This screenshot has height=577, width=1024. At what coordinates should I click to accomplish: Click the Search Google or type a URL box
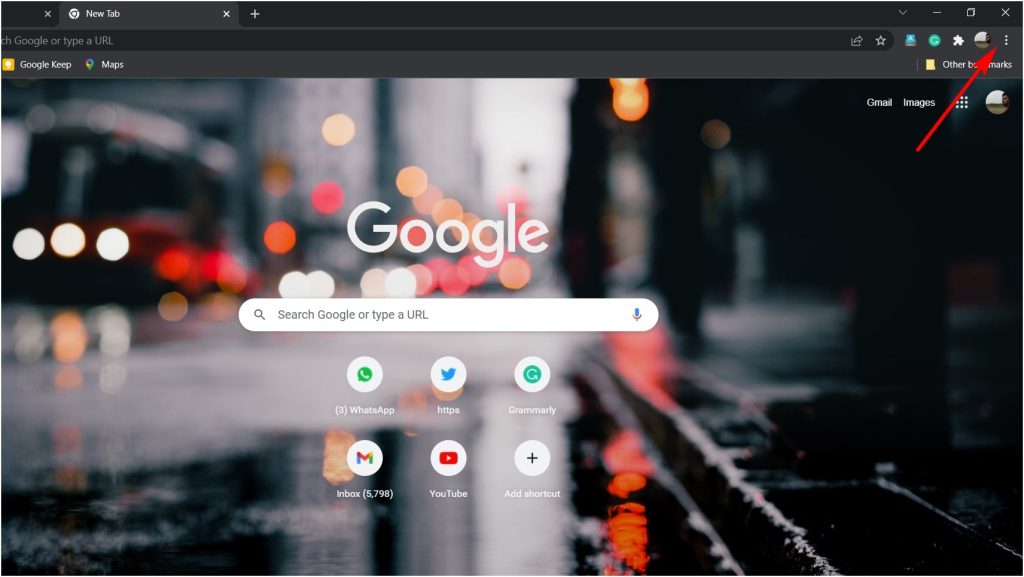[x=448, y=315]
